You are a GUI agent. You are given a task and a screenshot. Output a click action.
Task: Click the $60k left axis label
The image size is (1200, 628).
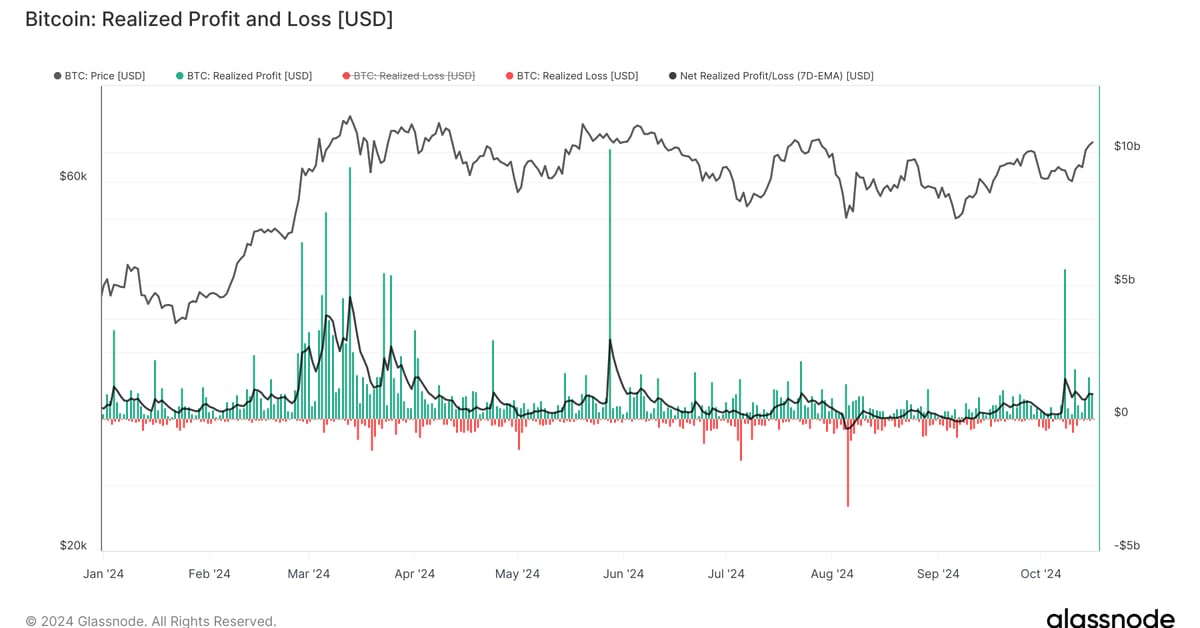coord(73,176)
